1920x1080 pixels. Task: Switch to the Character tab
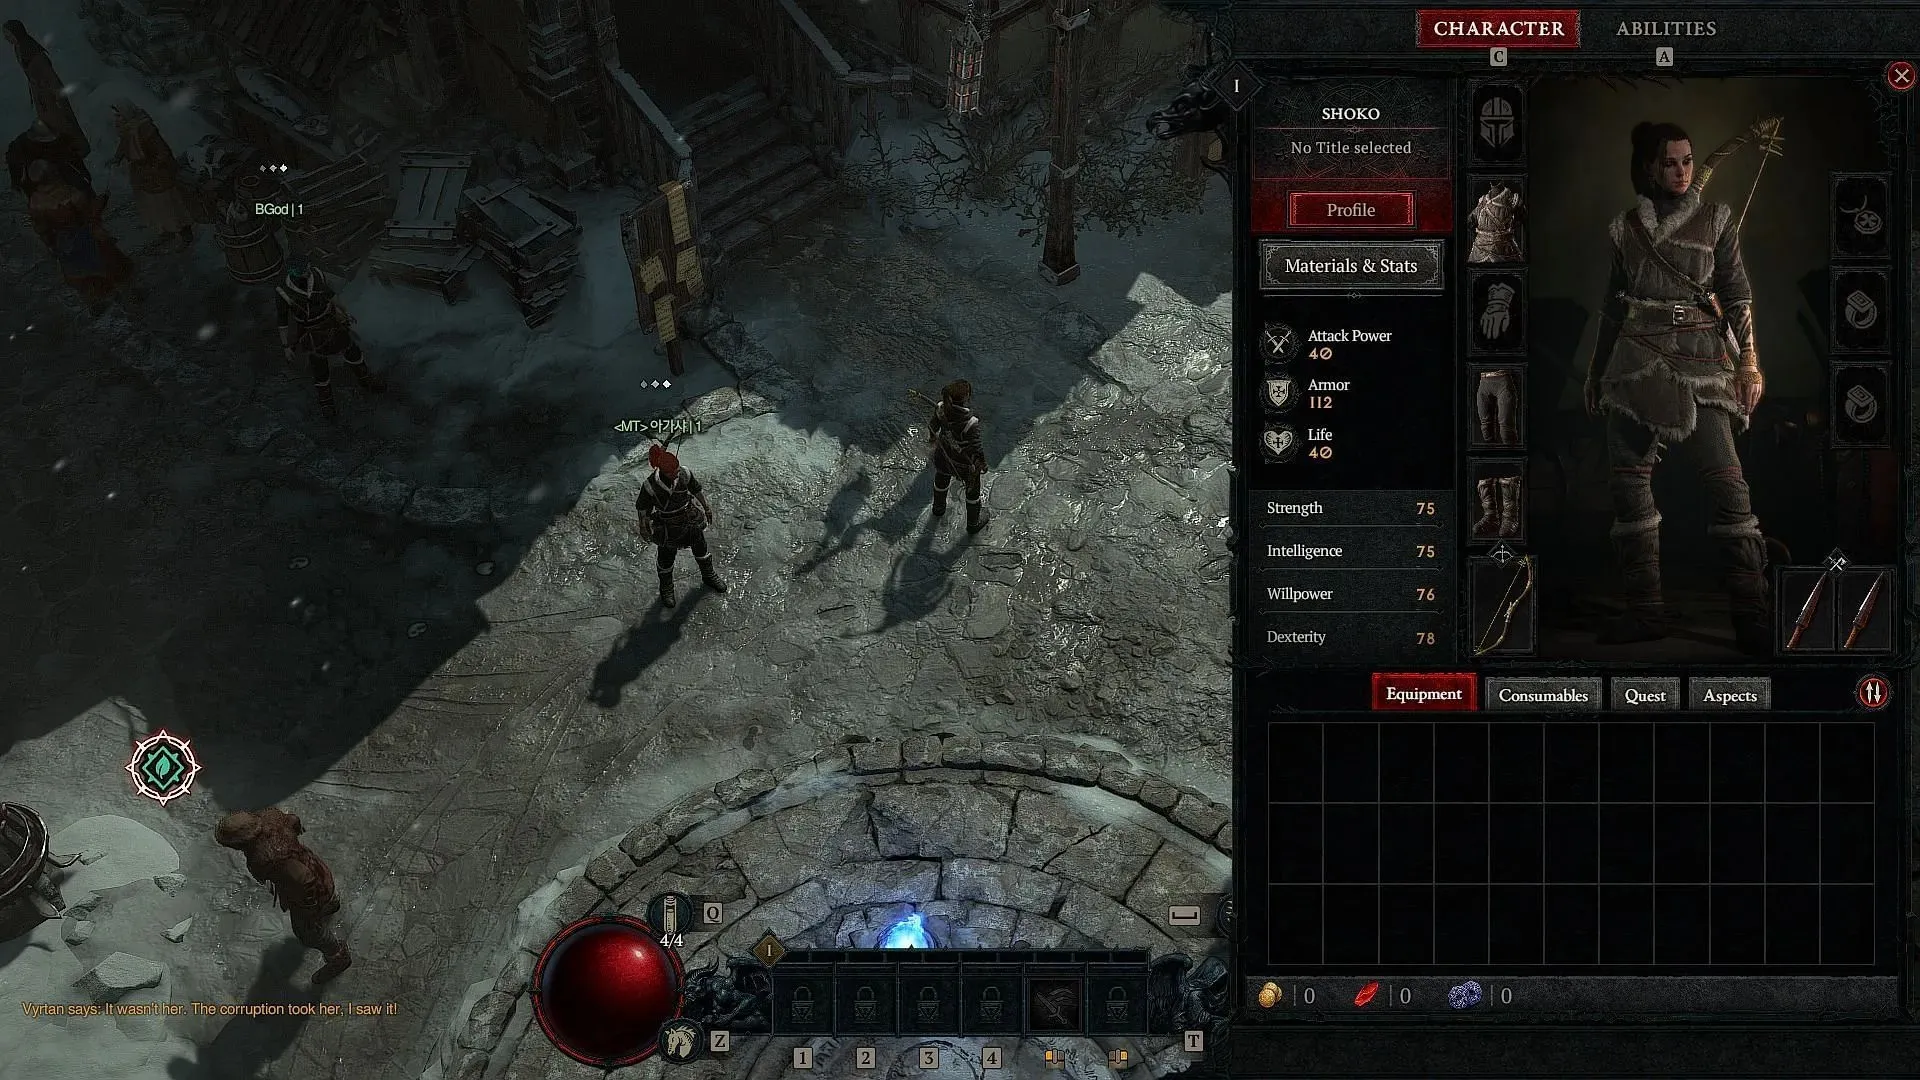1498,28
